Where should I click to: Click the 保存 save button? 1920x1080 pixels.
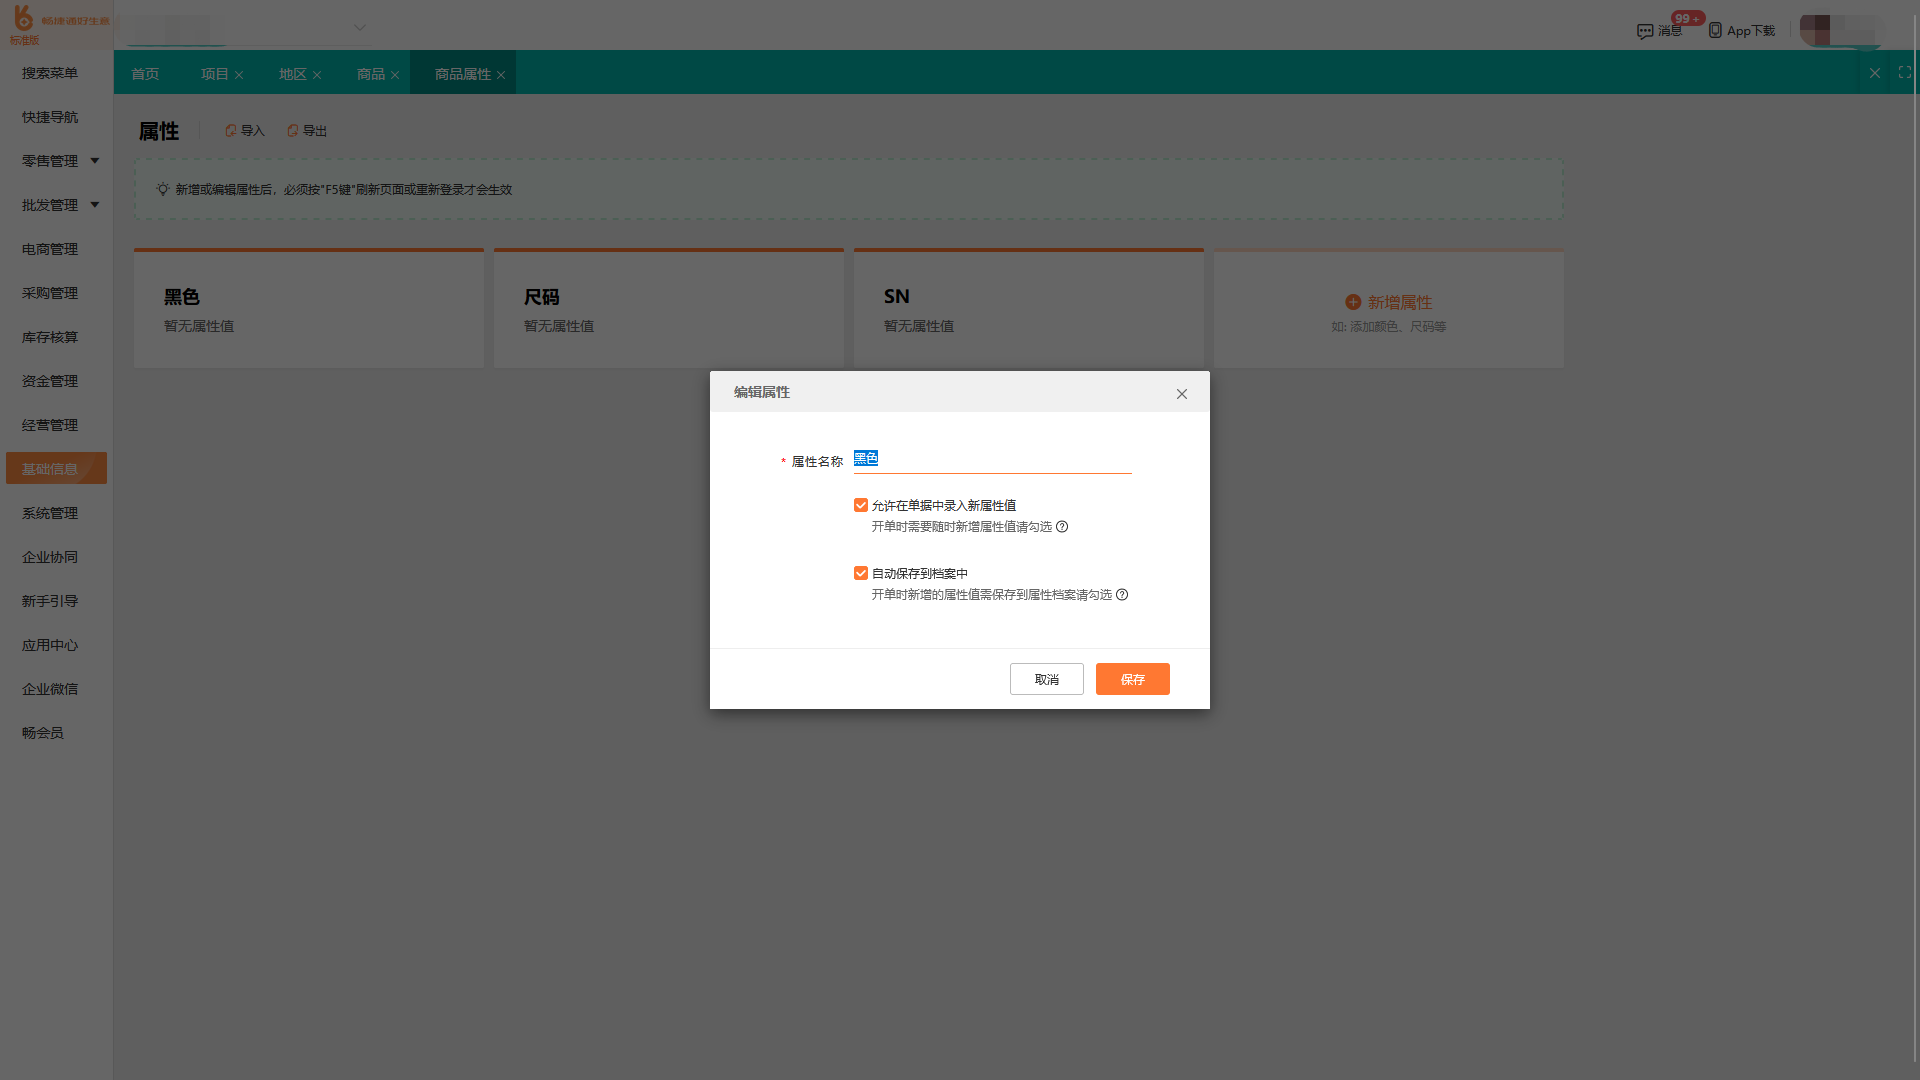[x=1131, y=678]
